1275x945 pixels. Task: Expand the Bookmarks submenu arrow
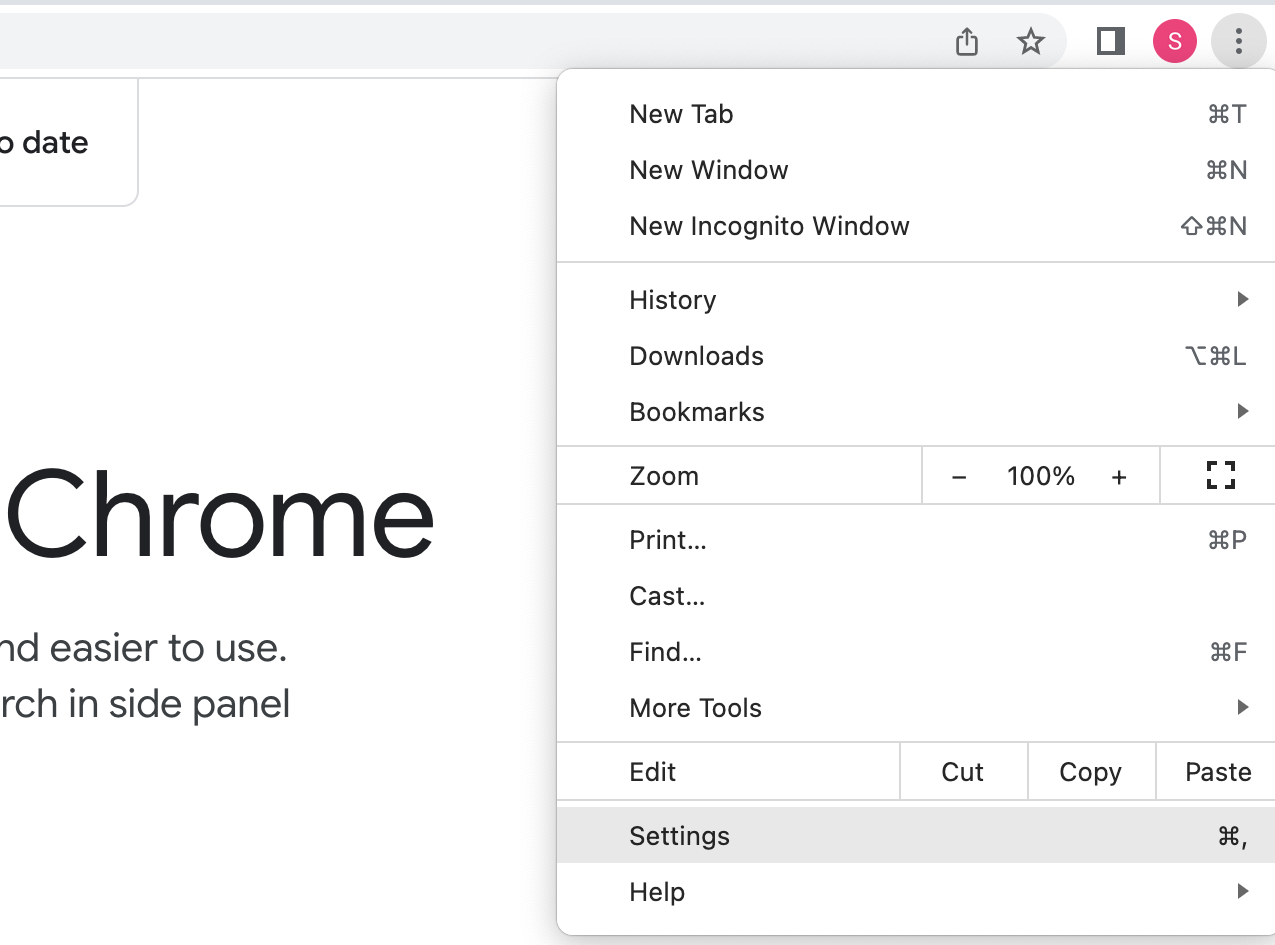point(1242,411)
